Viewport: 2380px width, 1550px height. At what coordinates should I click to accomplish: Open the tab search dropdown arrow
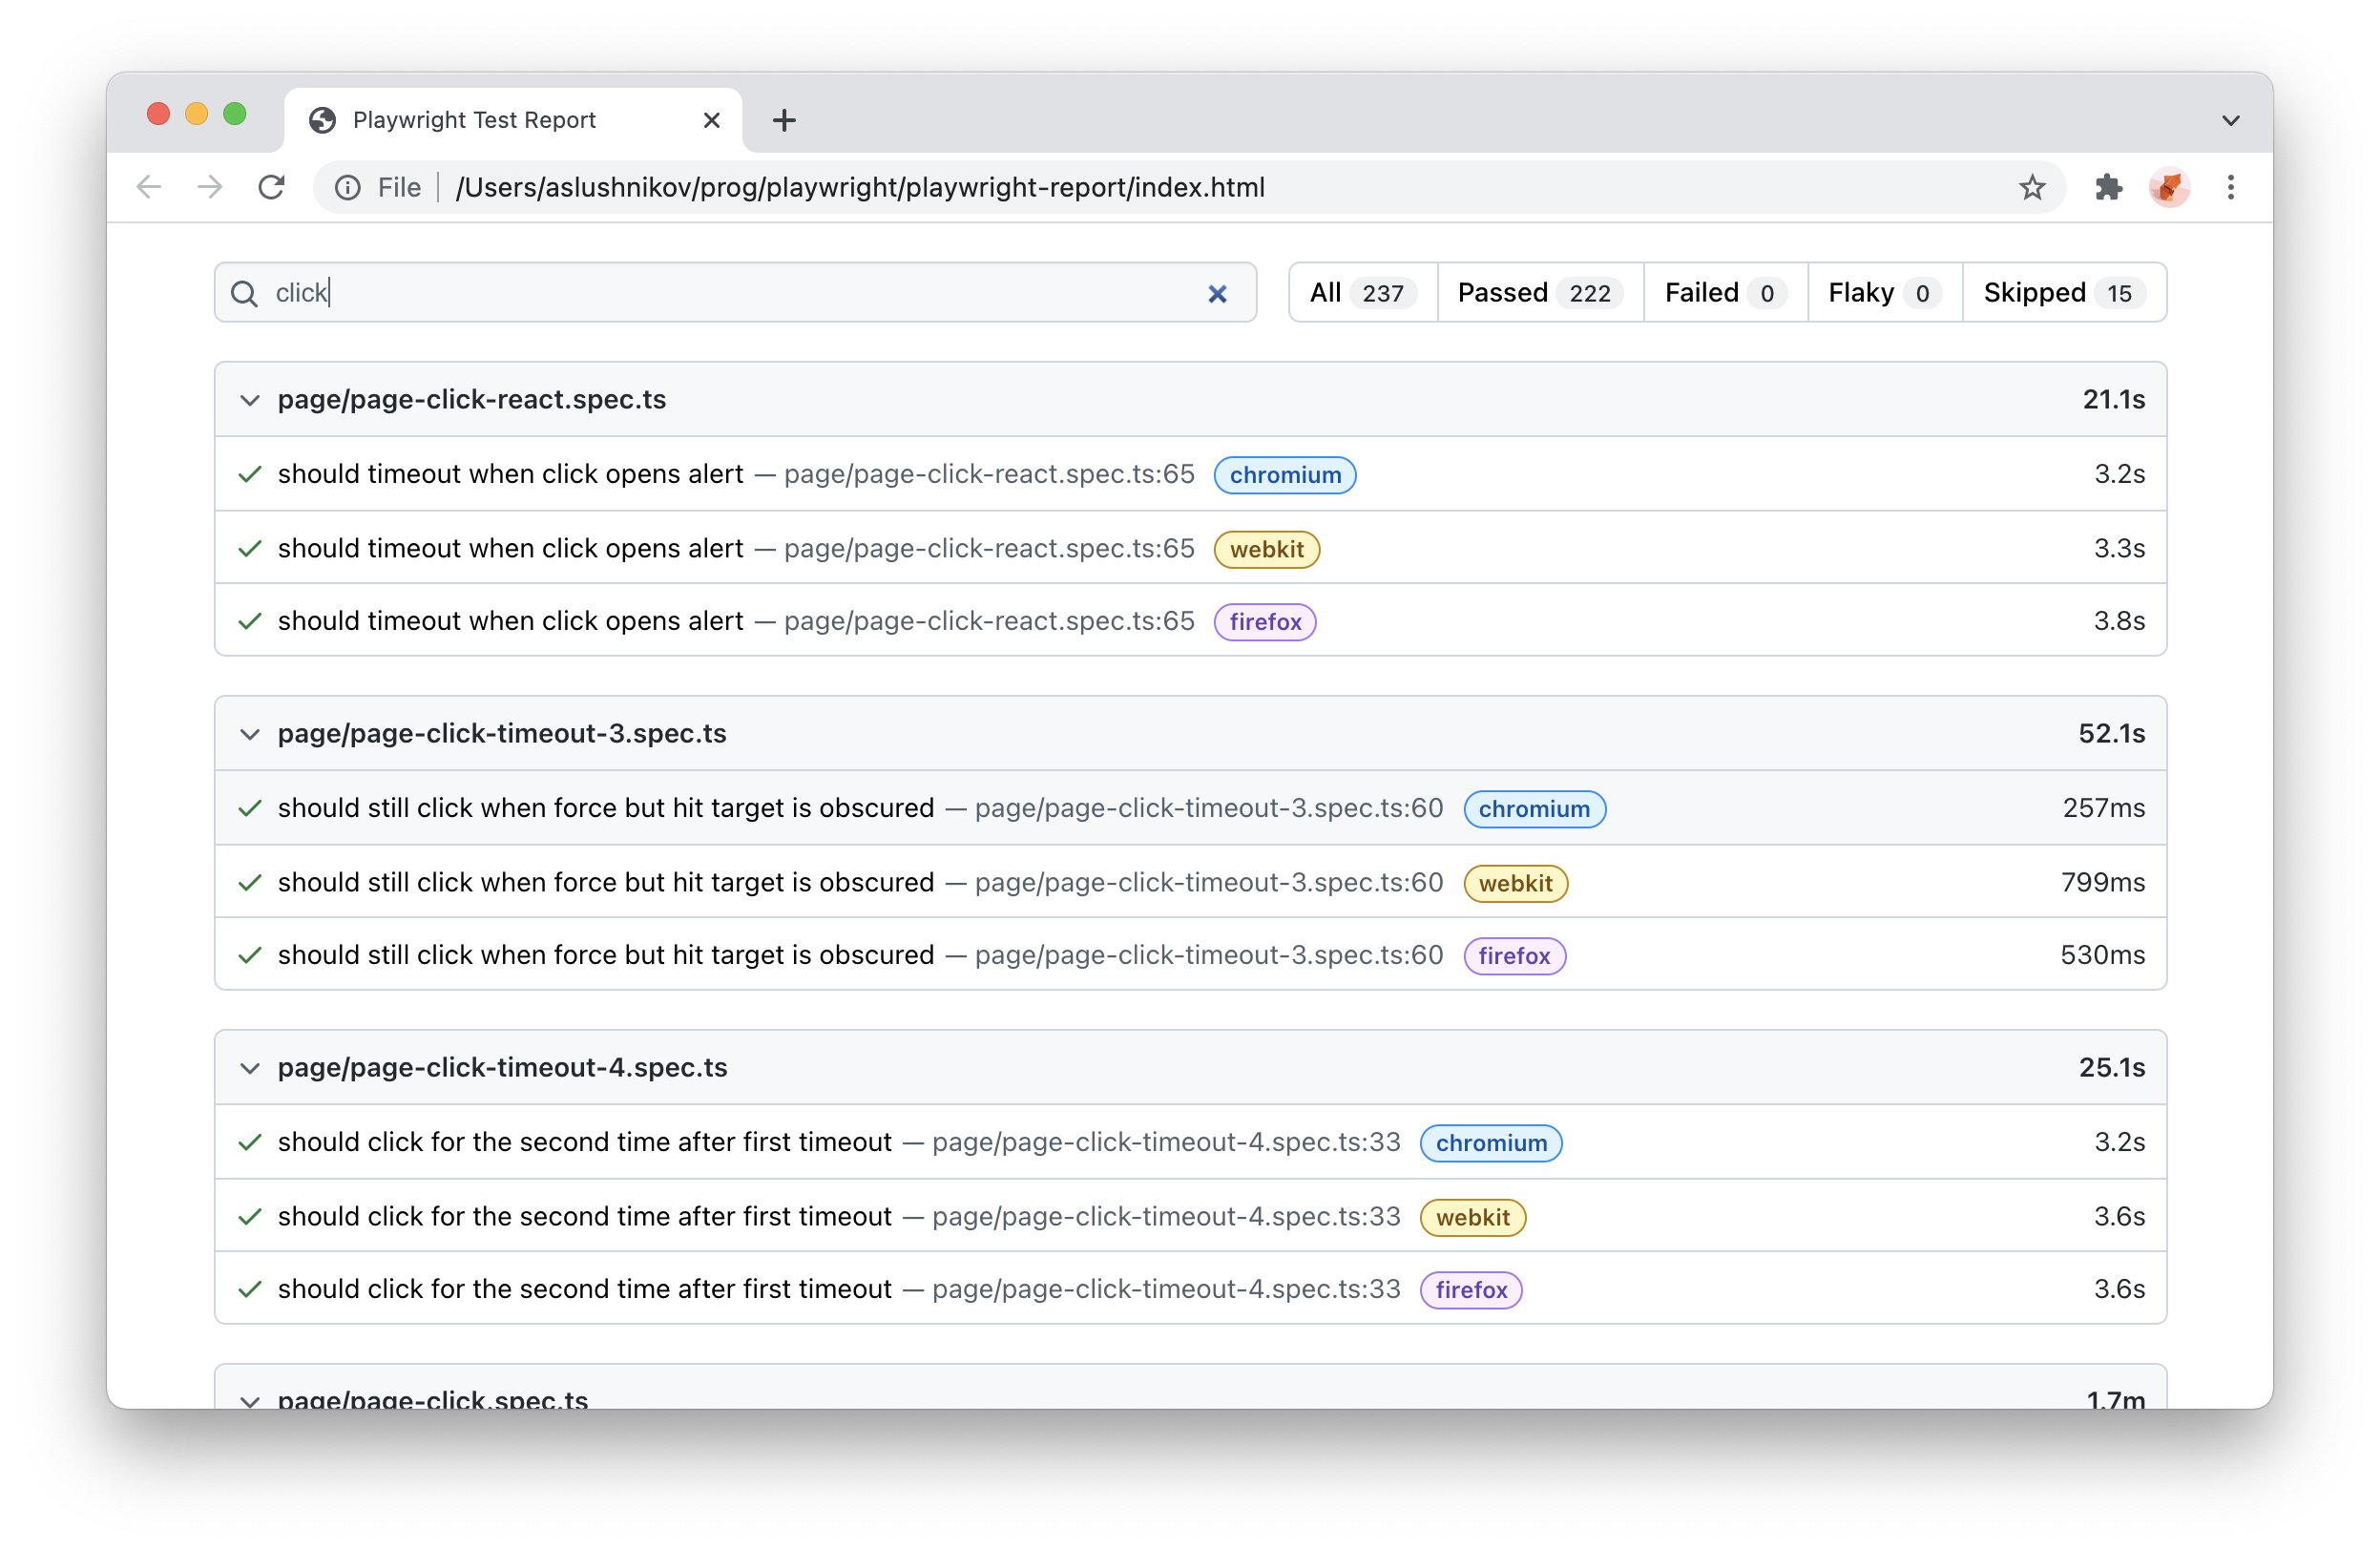(2230, 120)
